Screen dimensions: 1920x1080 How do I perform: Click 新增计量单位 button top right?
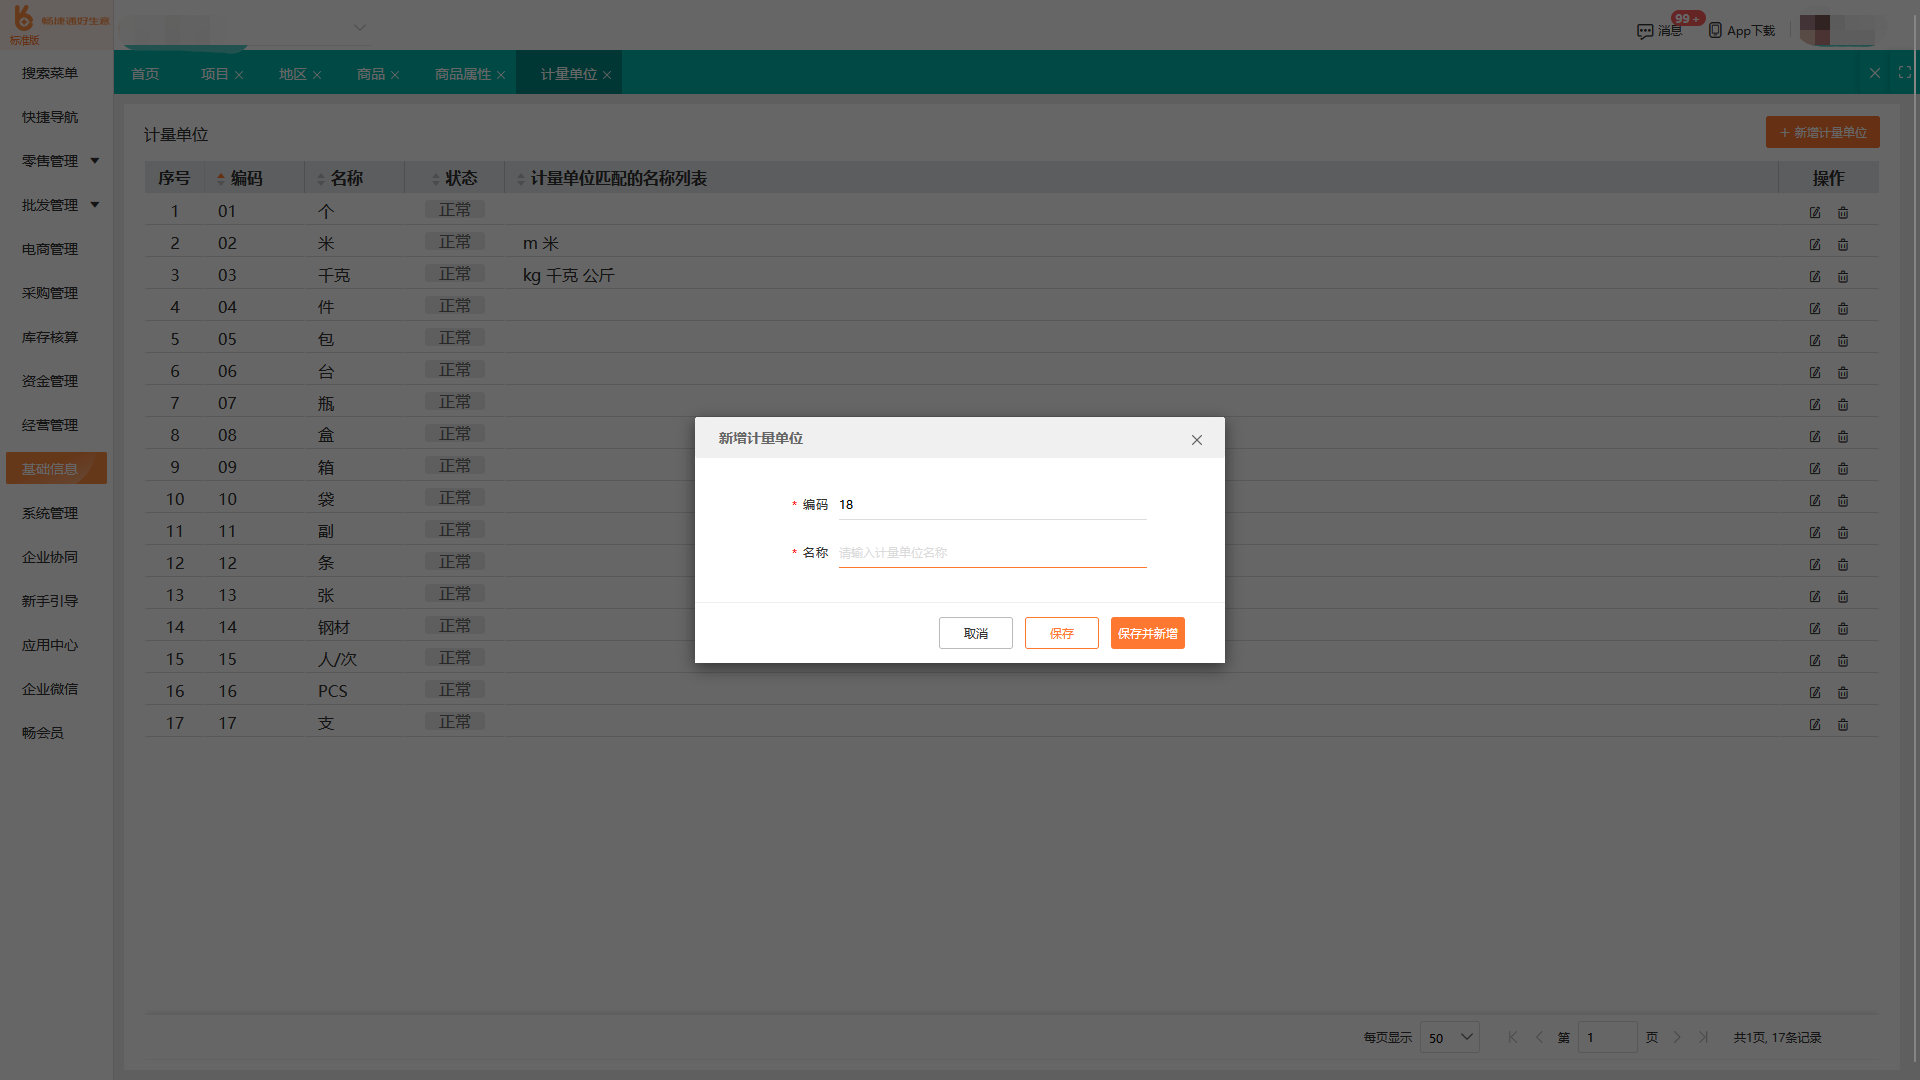pos(1822,133)
